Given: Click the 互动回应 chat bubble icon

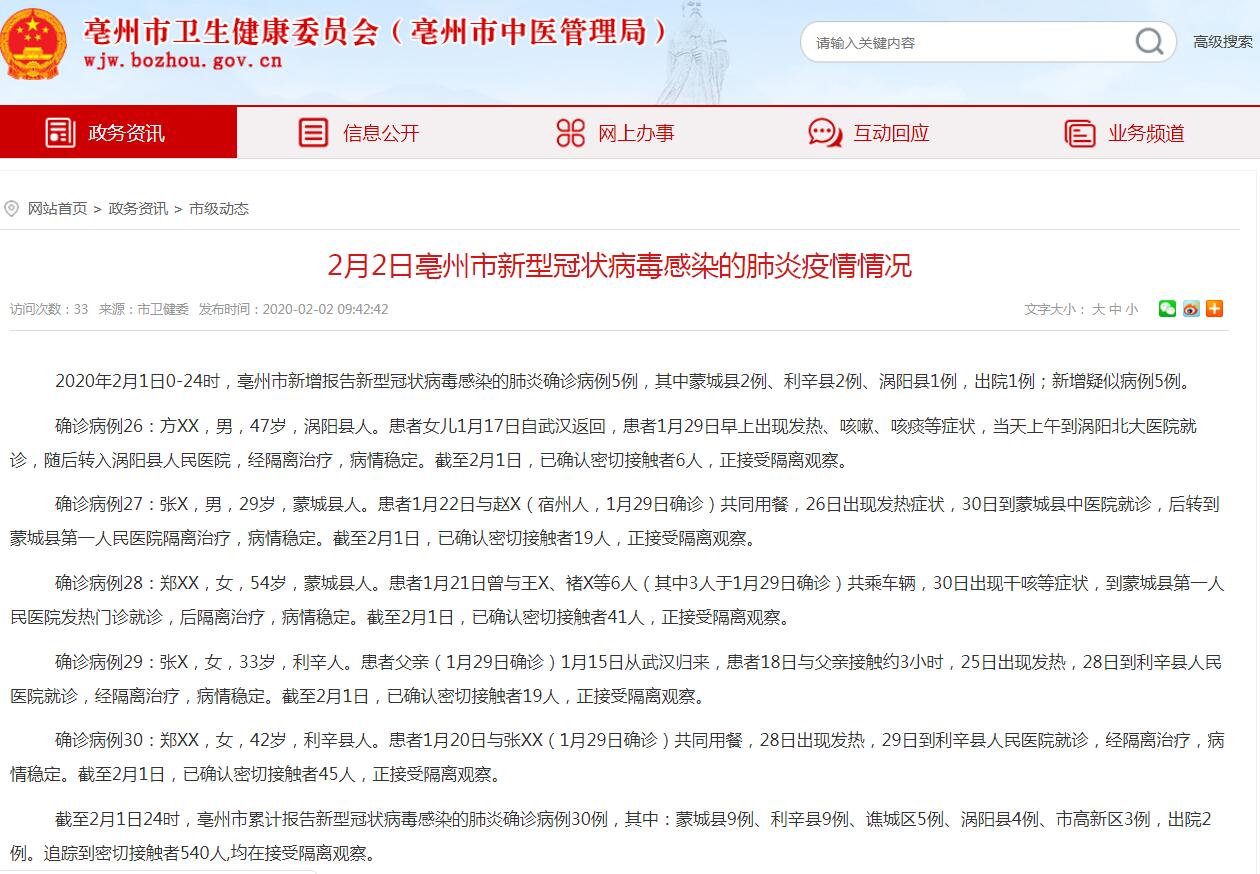Looking at the screenshot, I should click(824, 133).
